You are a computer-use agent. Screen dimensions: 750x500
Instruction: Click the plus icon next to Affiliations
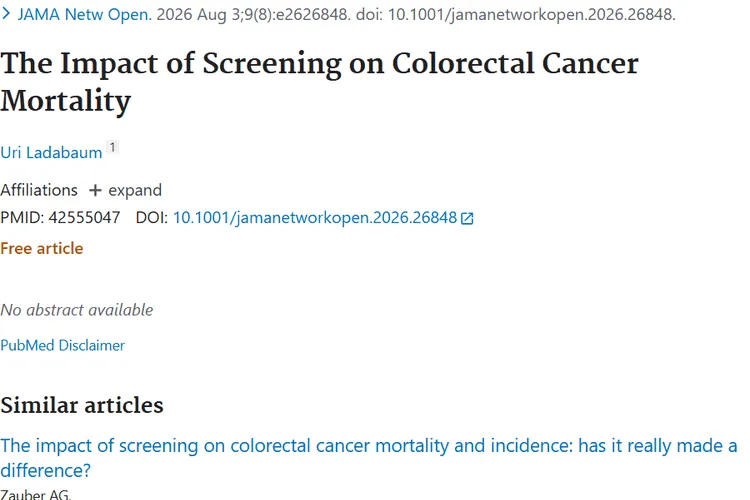click(95, 190)
